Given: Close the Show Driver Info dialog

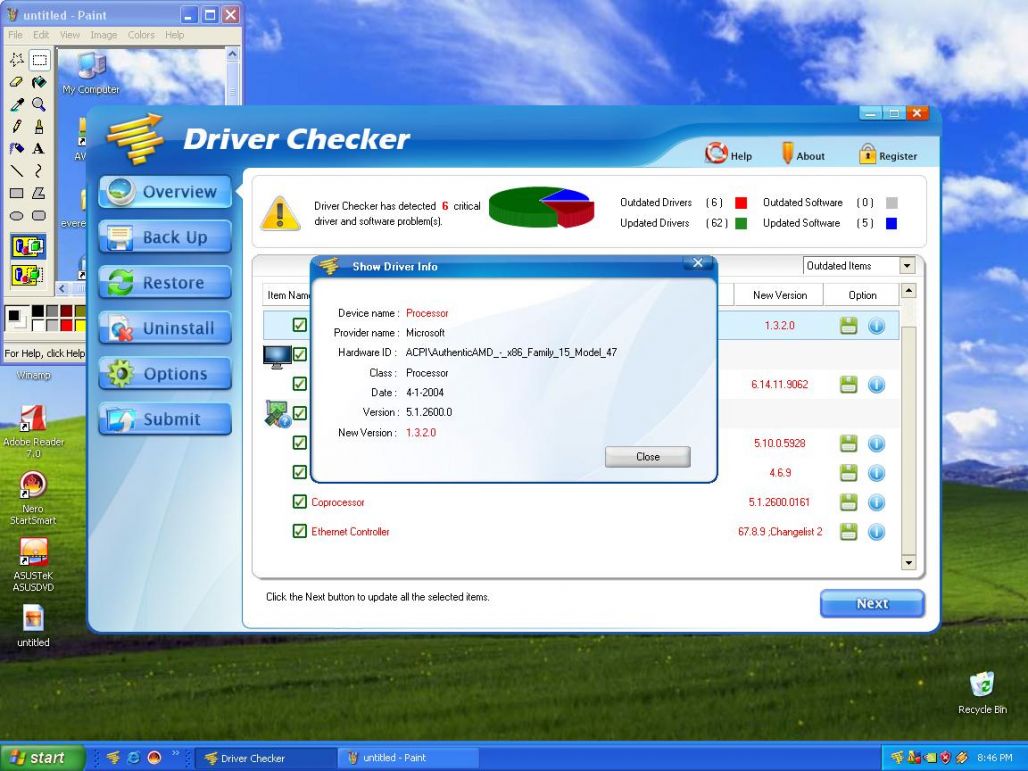Looking at the screenshot, I should pos(647,457).
